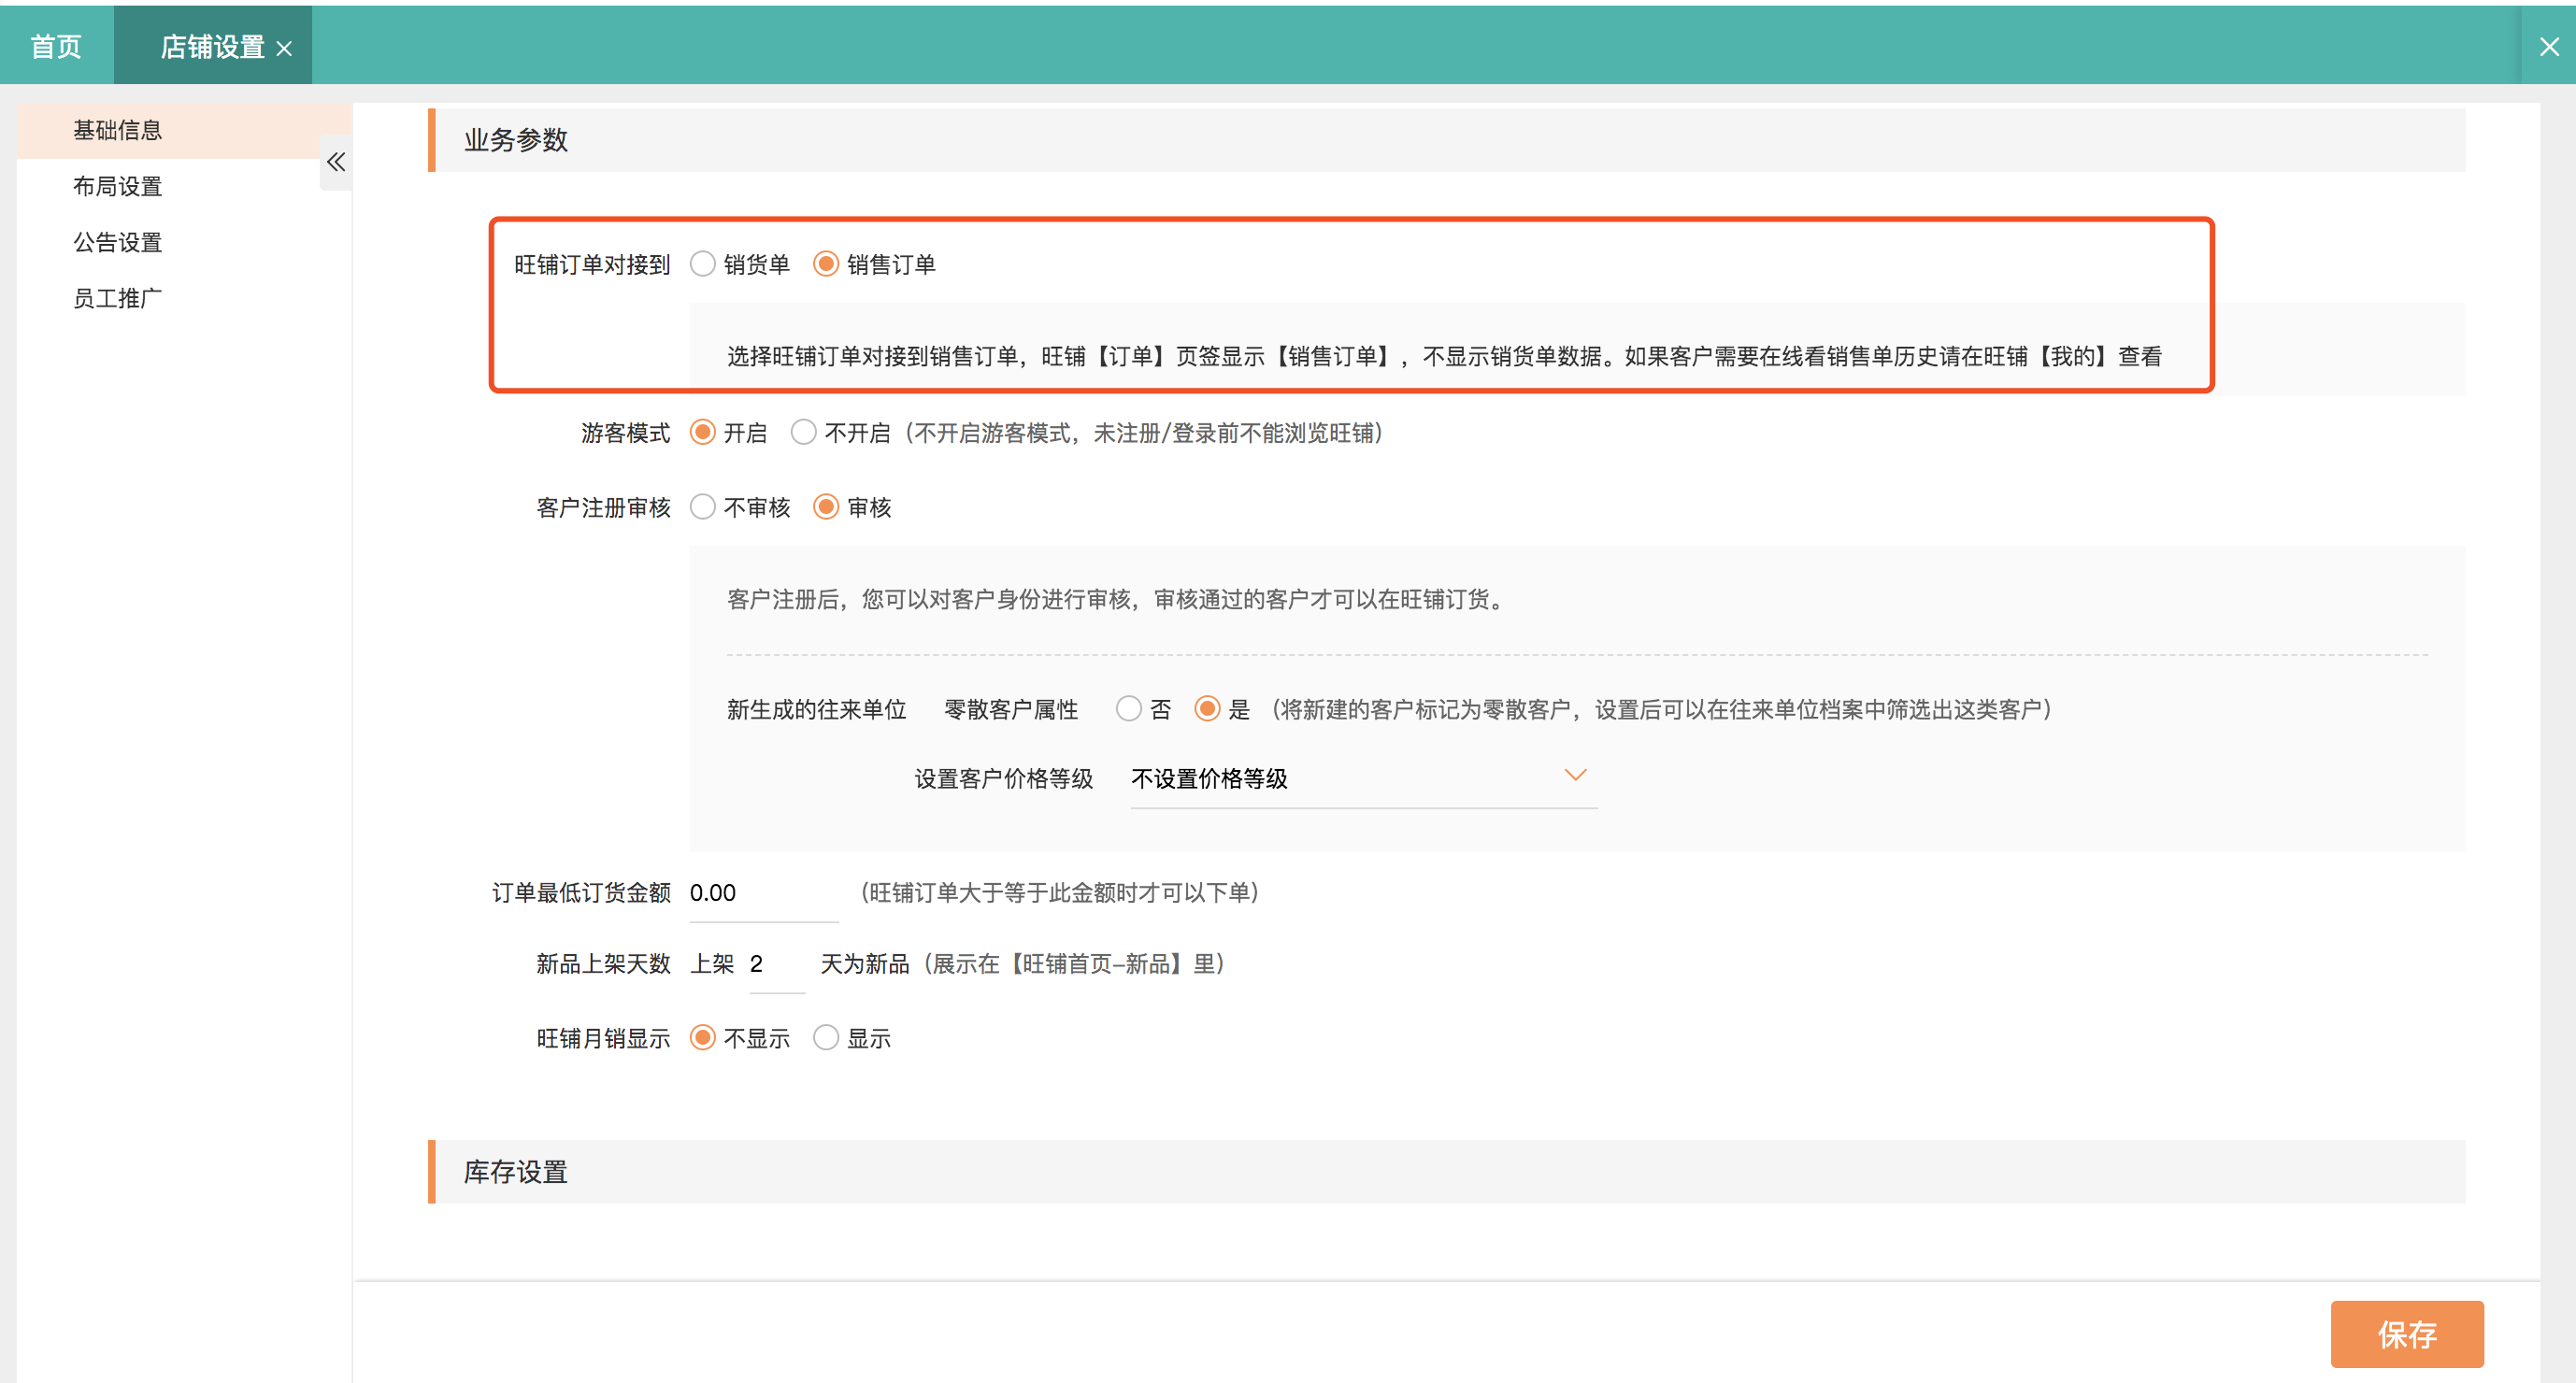Click the collapse sidebar arrow icon

click(337, 160)
